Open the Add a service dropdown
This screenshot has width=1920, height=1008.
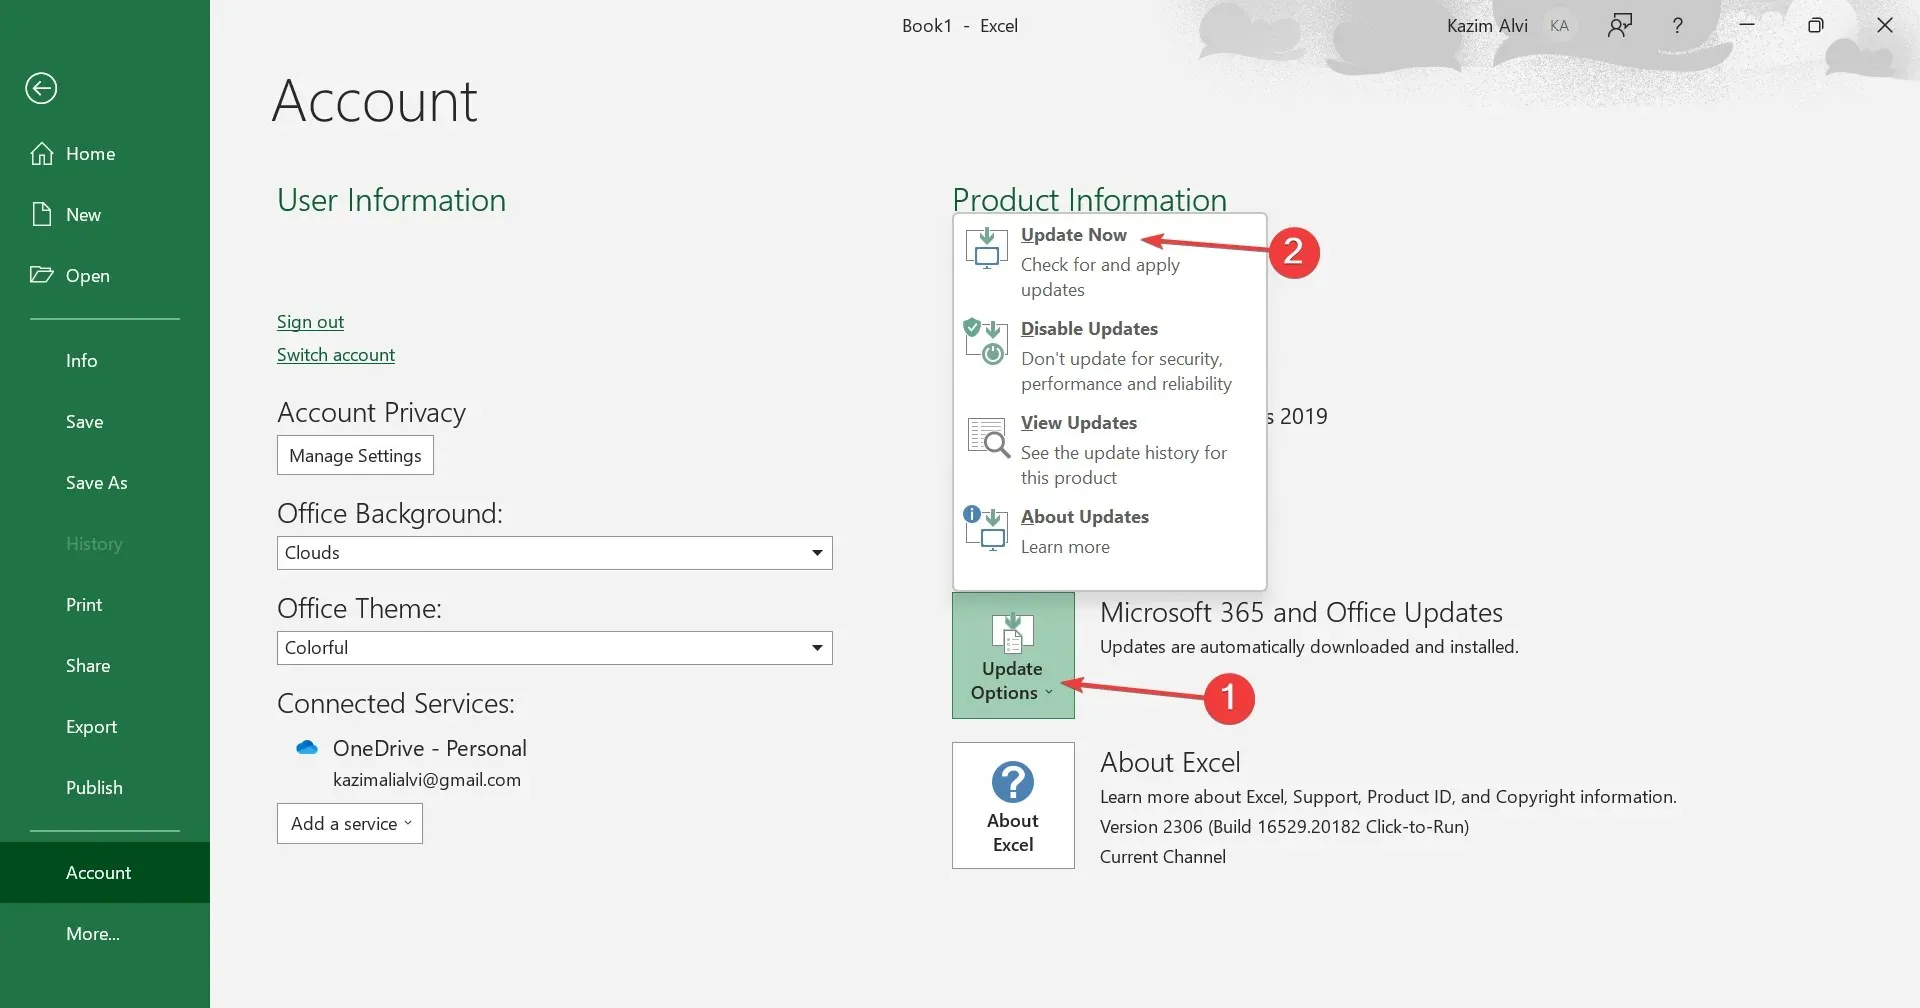350,824
